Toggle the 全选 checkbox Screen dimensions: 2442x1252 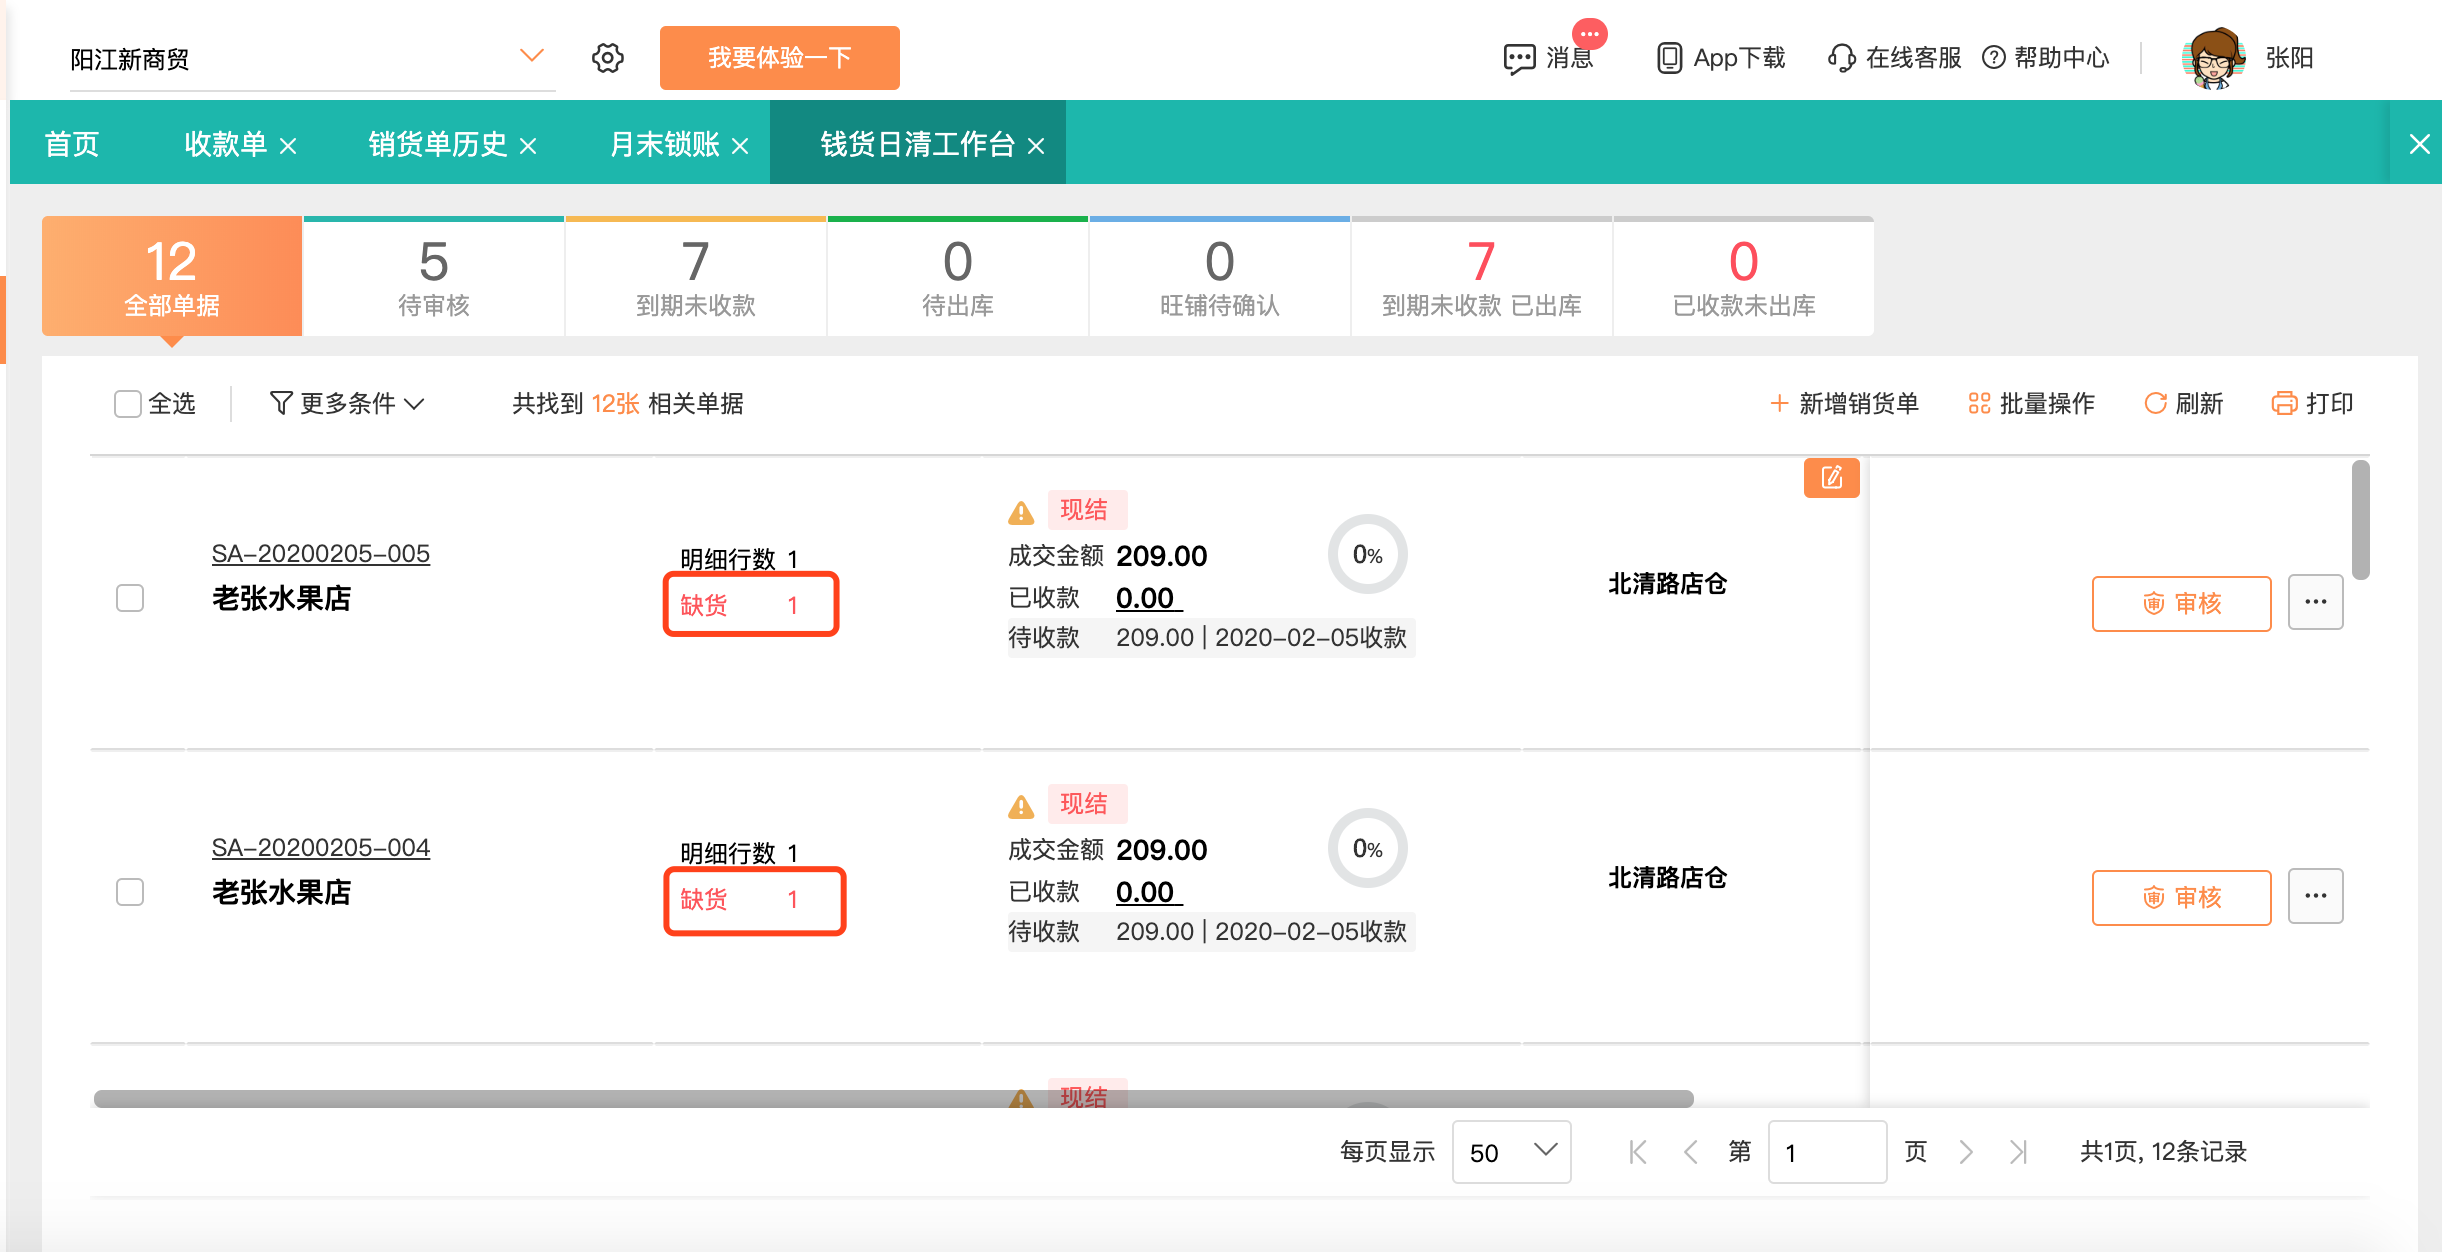[128, 402]
